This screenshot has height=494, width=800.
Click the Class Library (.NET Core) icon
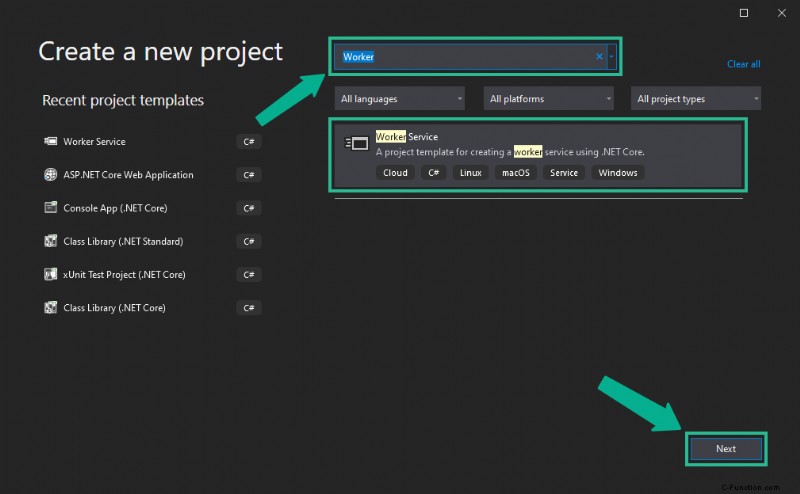click(50, 307)
